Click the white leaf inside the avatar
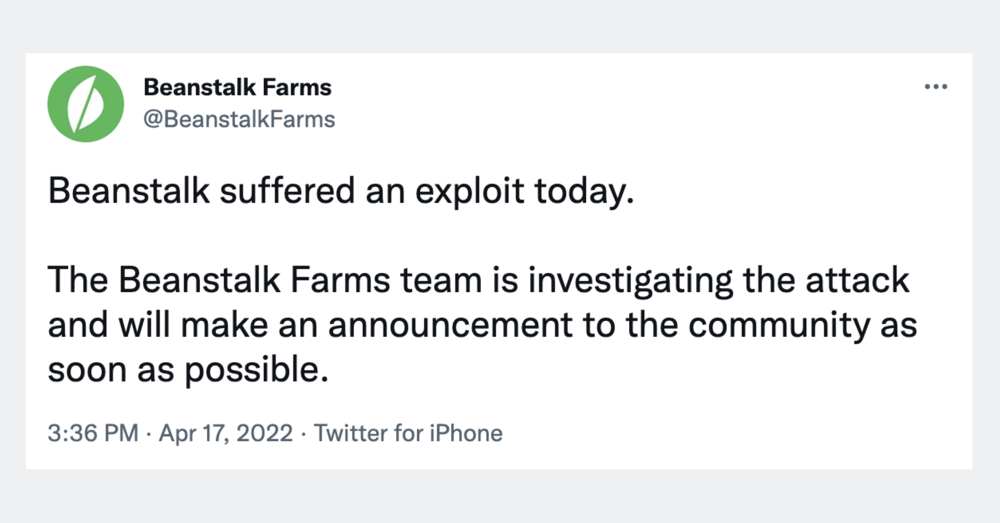Screen dimensions: 1000x523 click(85, 103)
